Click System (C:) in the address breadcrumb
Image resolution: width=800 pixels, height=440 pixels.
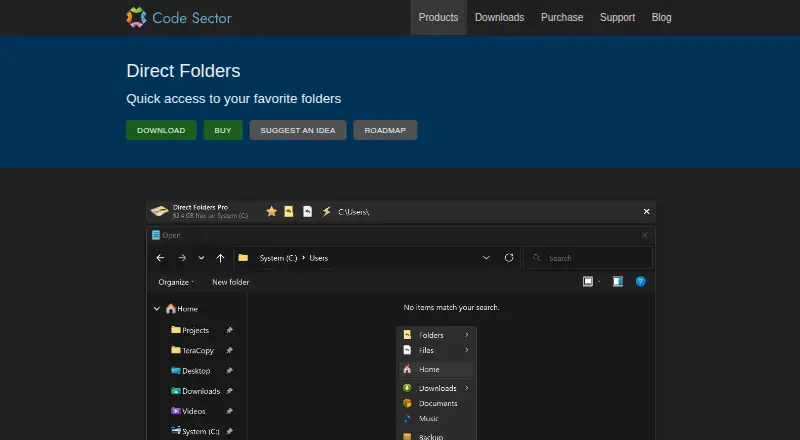278,258
